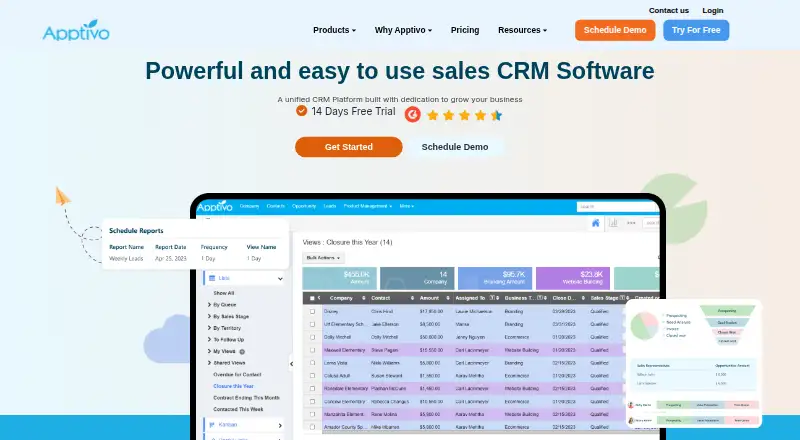Click the Apptivo logo in the site header
800x440 pixels.
[76, 30]
